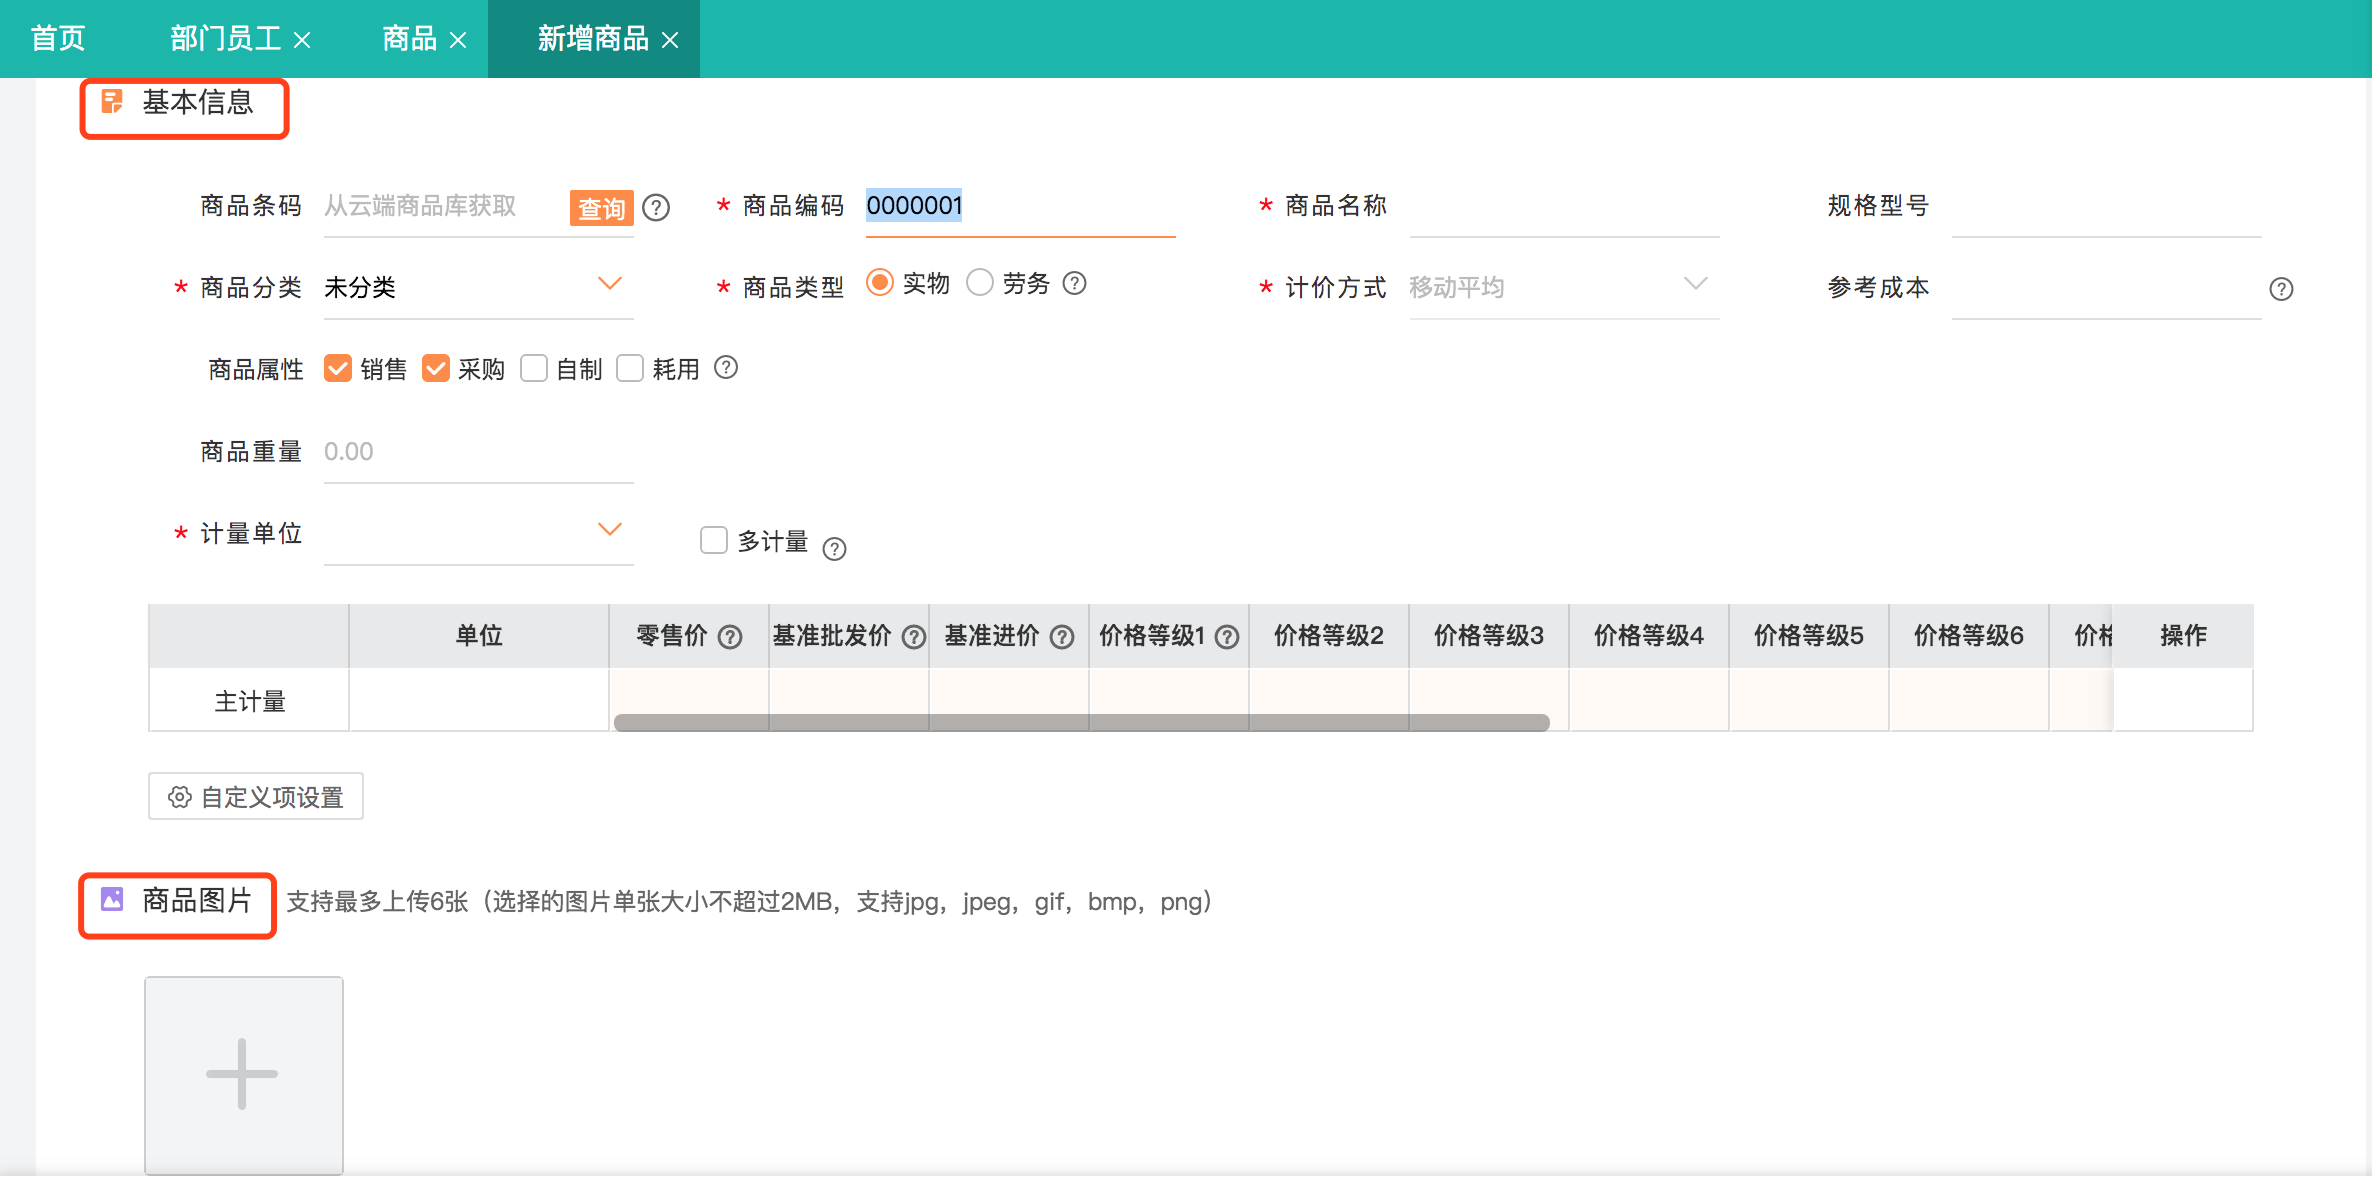This screenshot has height=1184, width=2372.
Task: Toggle the 销售 checkbox in 商品属性
Action: pos(340,367)
